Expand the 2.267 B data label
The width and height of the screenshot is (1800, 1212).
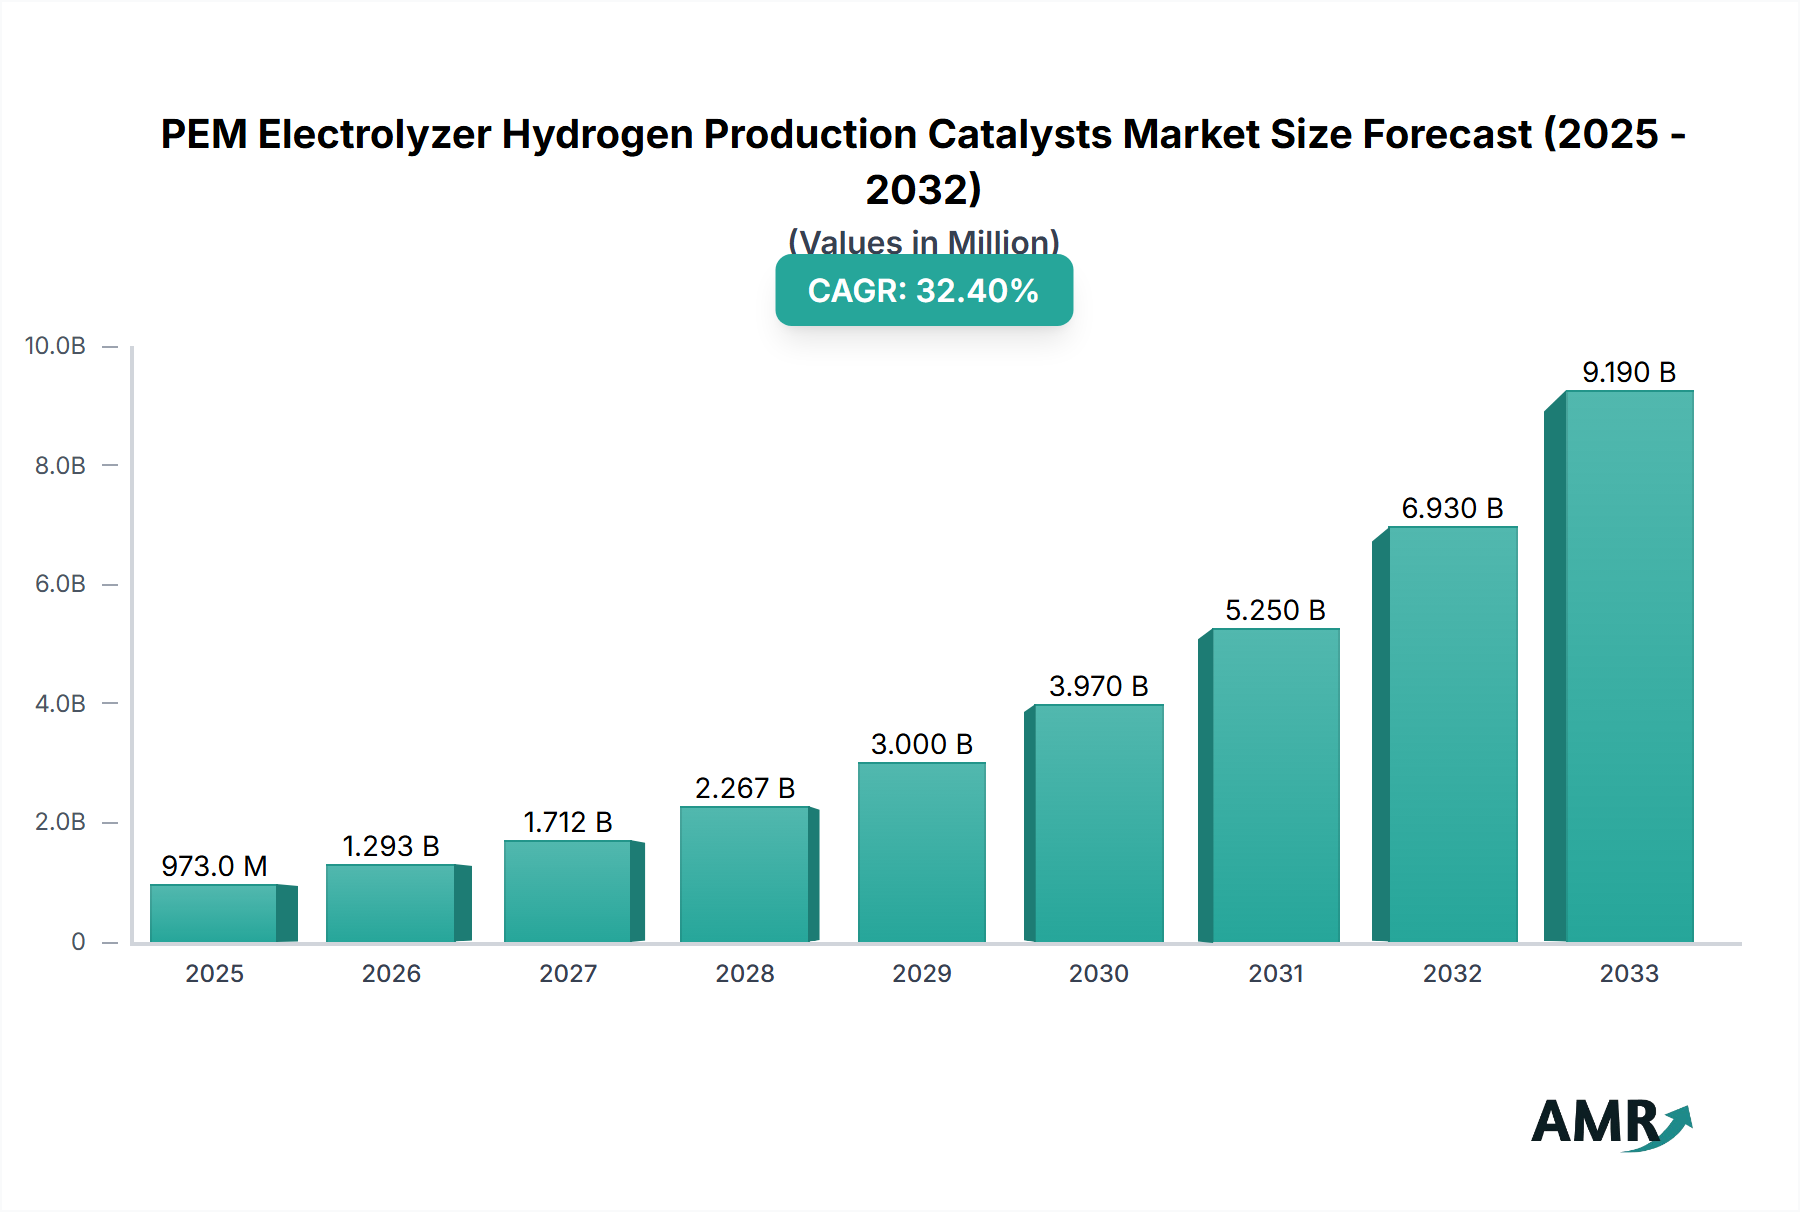[x=744, y=789]
